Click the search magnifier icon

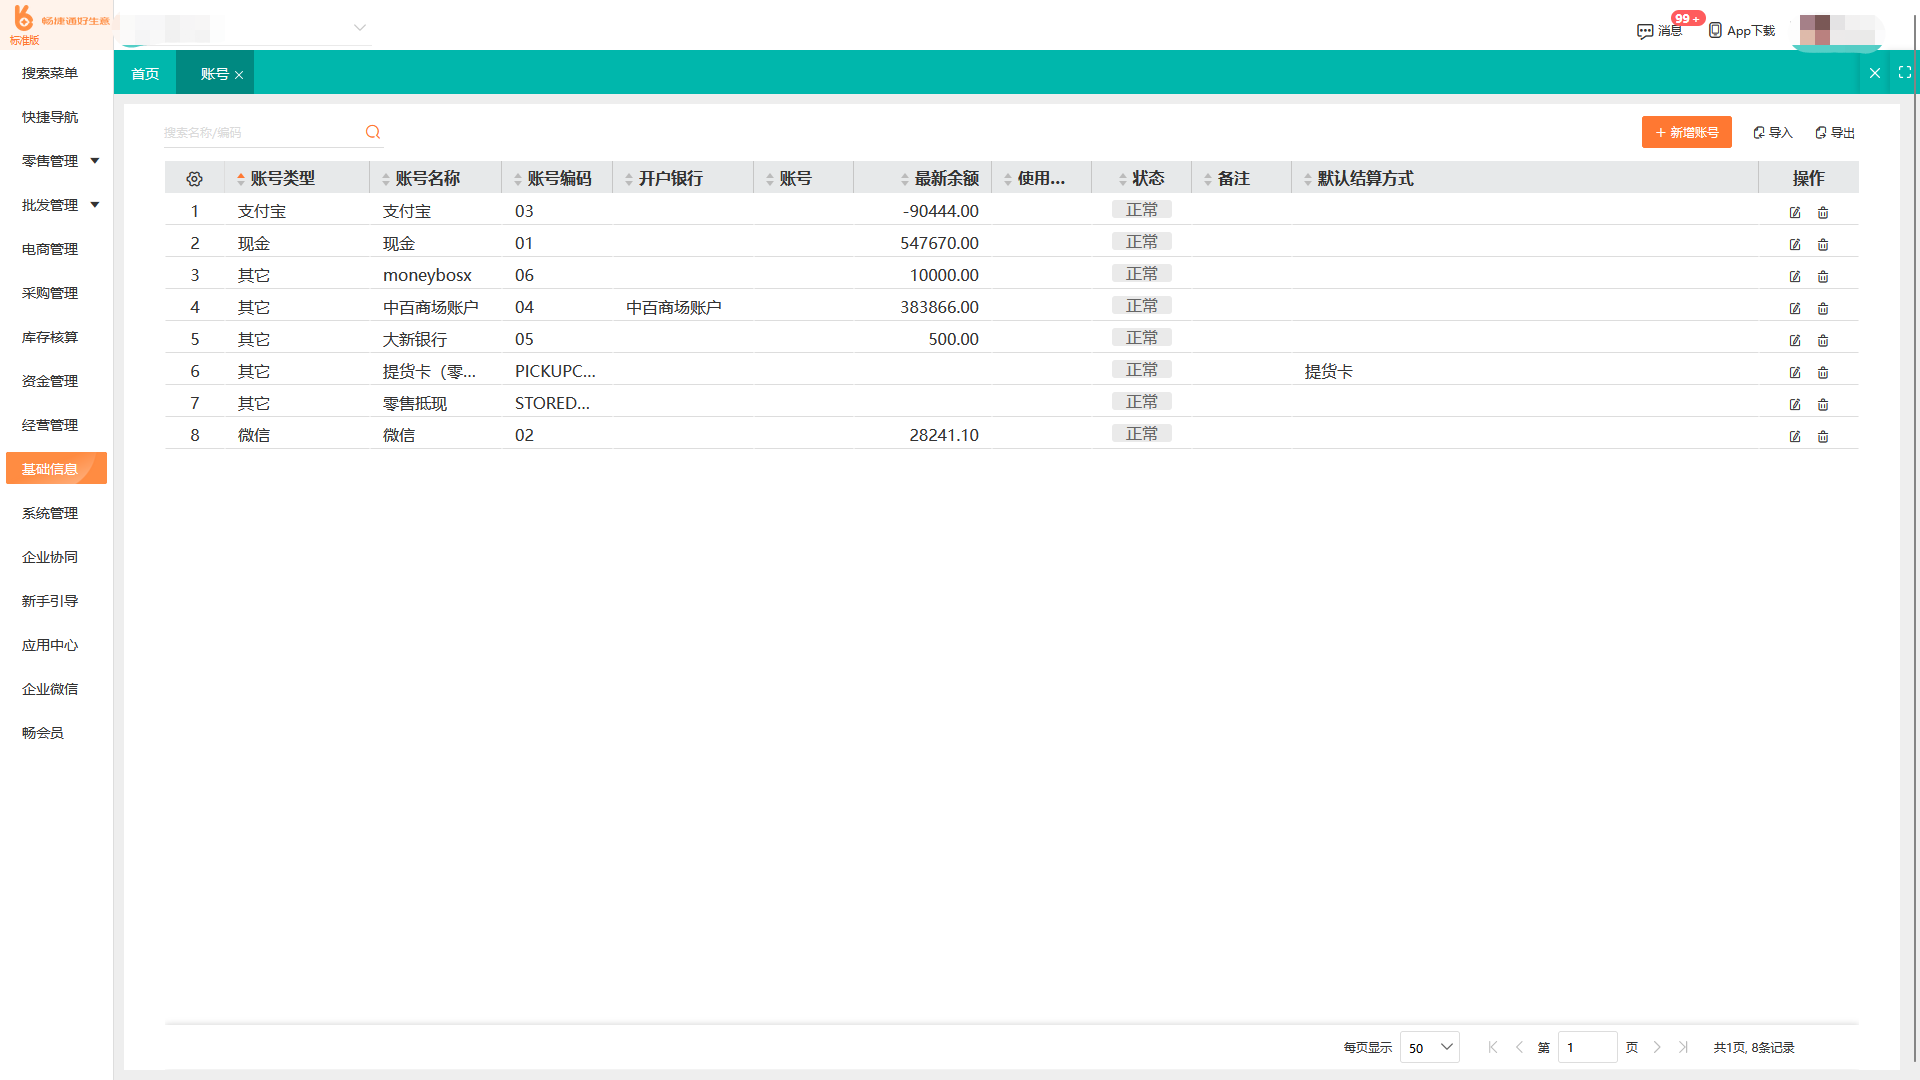(x=373, y=131)
